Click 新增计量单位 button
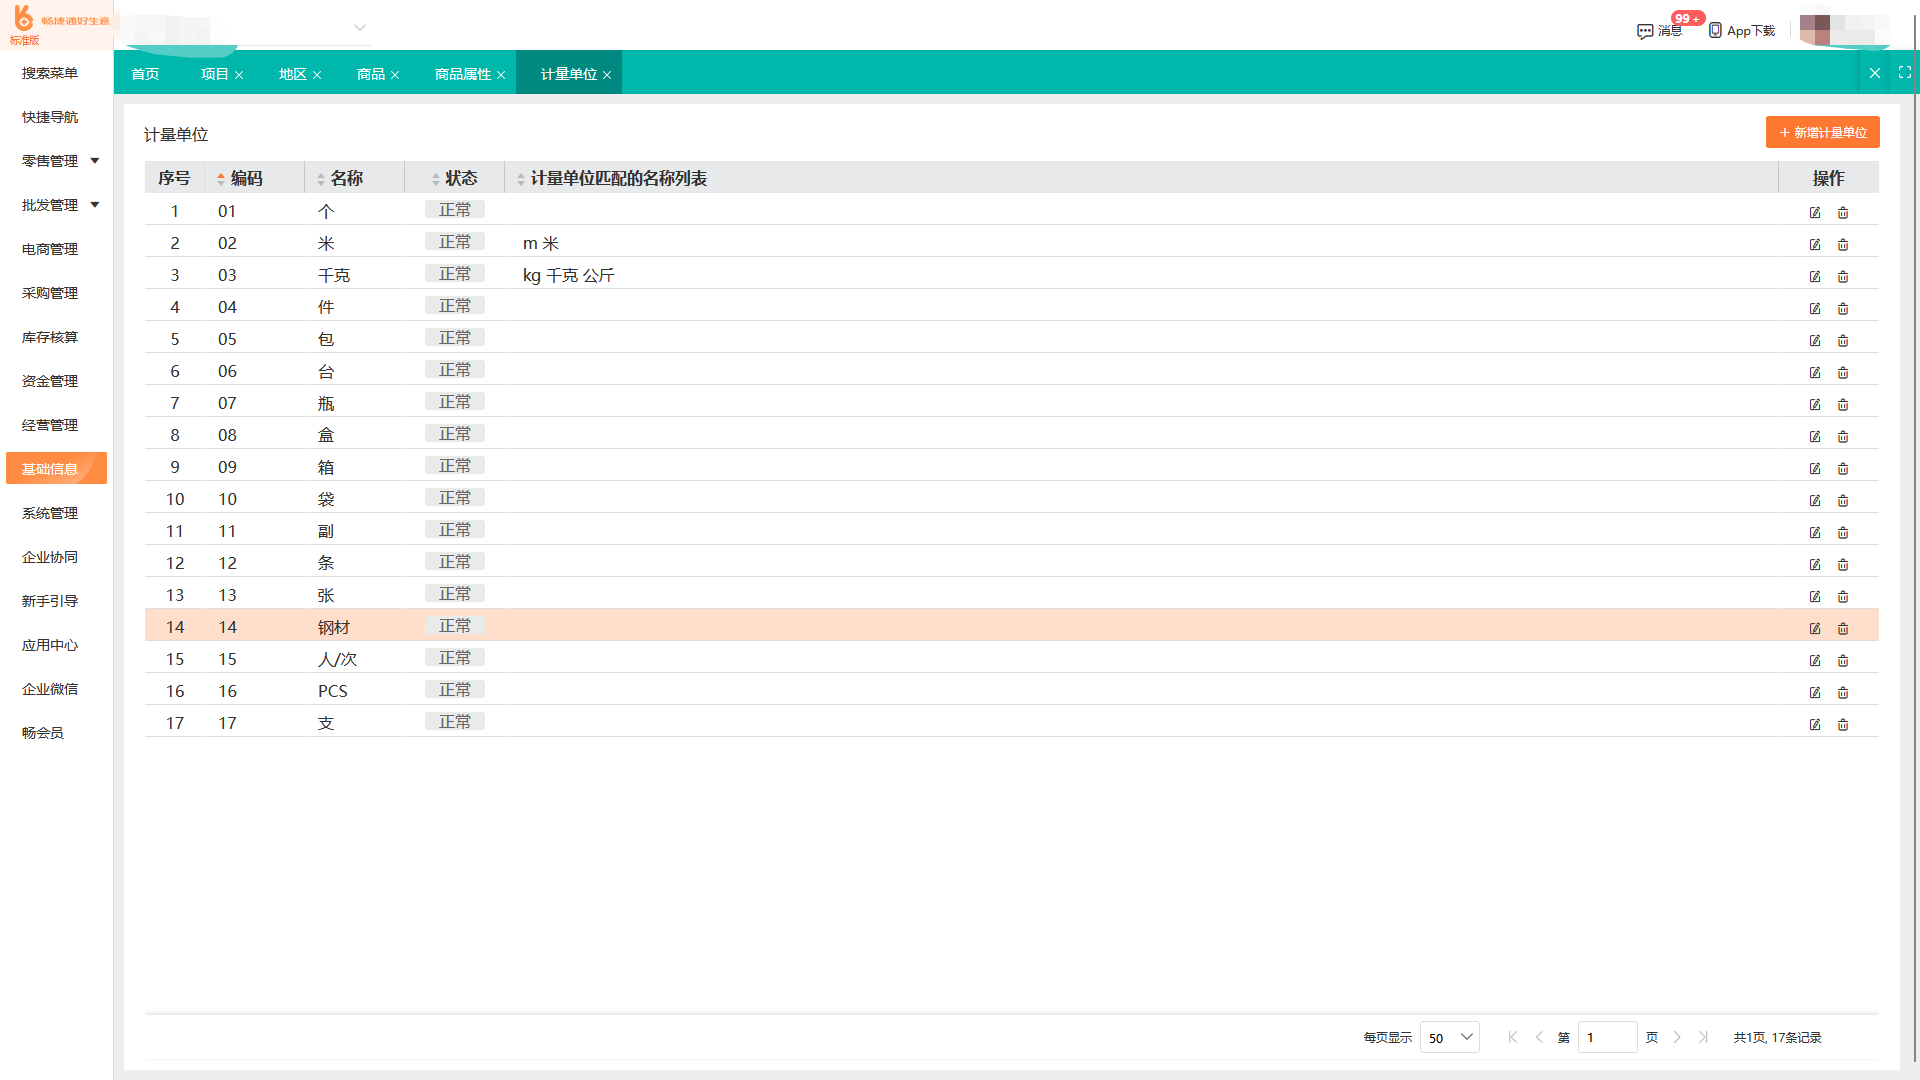Screen dimensions: 1920x1080 tap(1822, 131)
